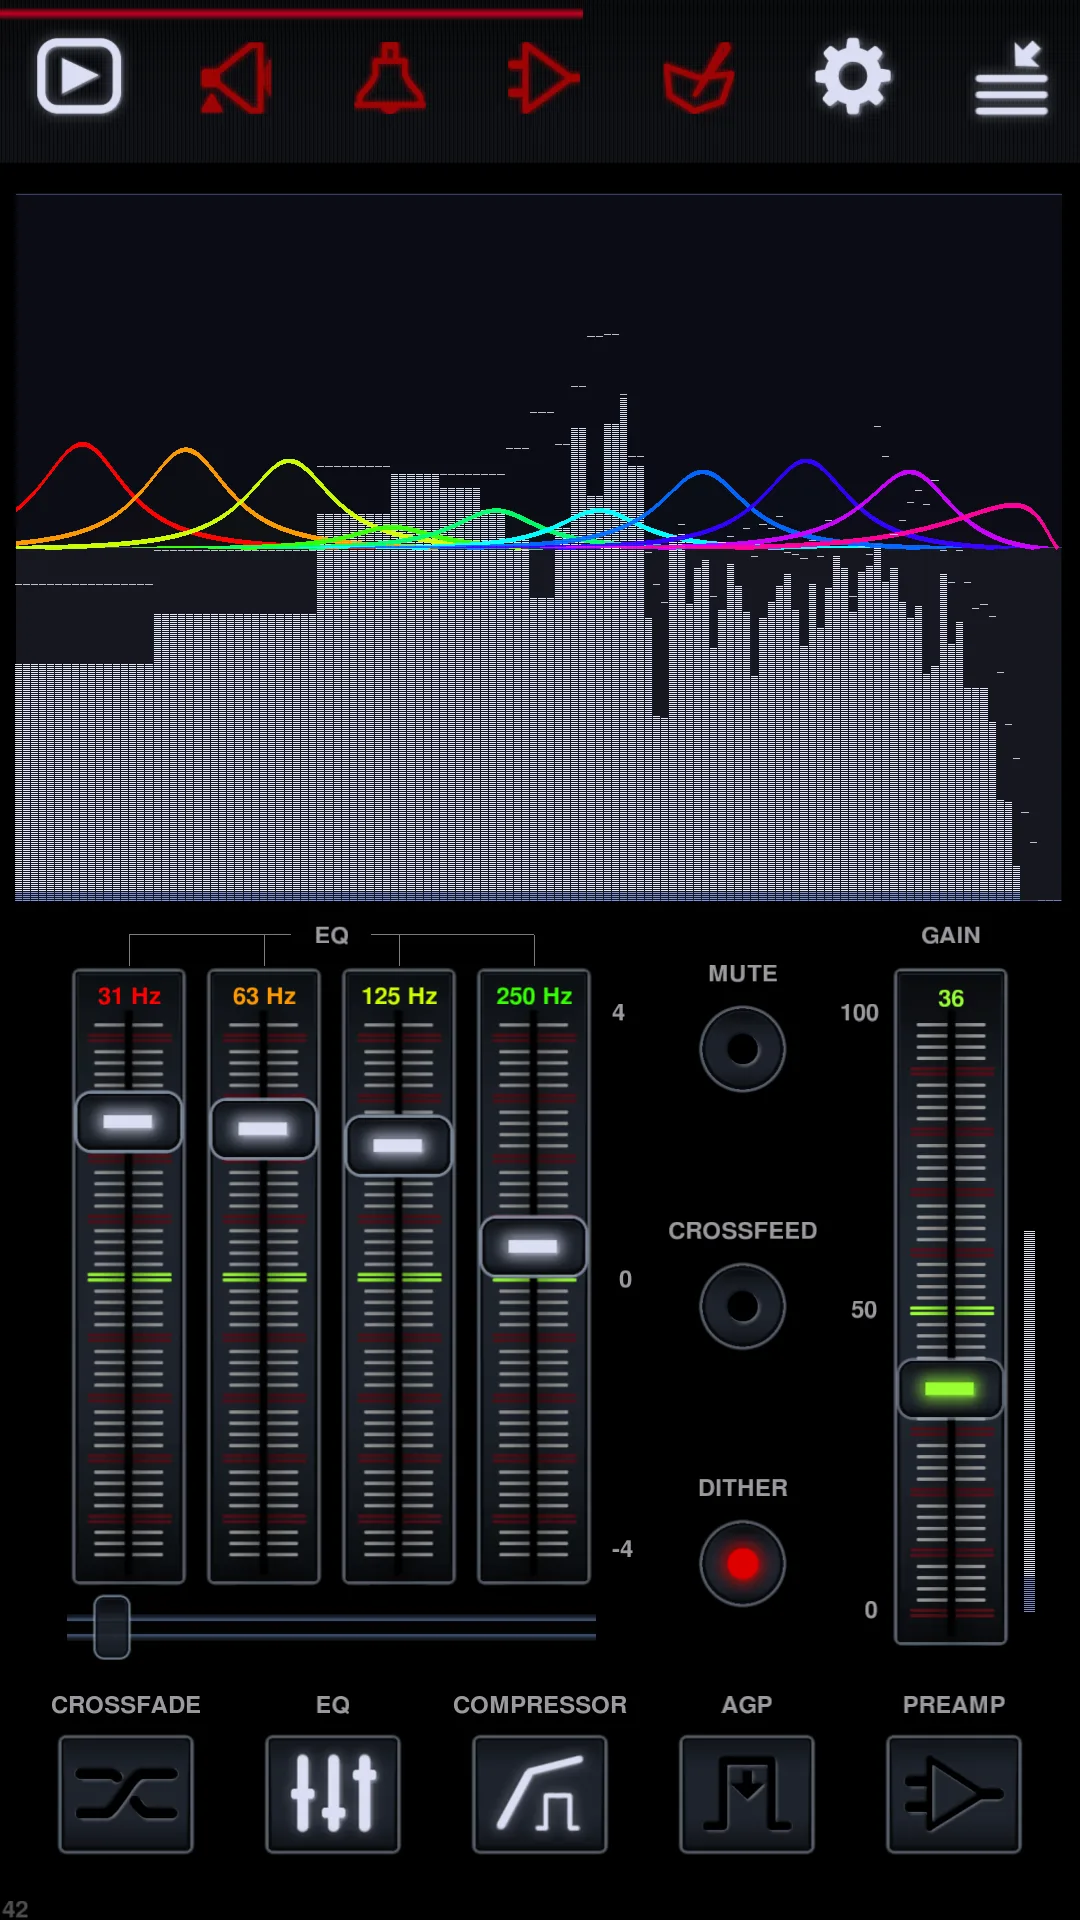Viewport: 1080px width, 1920px height.
Task: Click the 63 Hz label
Action: [x=264, y=996]
